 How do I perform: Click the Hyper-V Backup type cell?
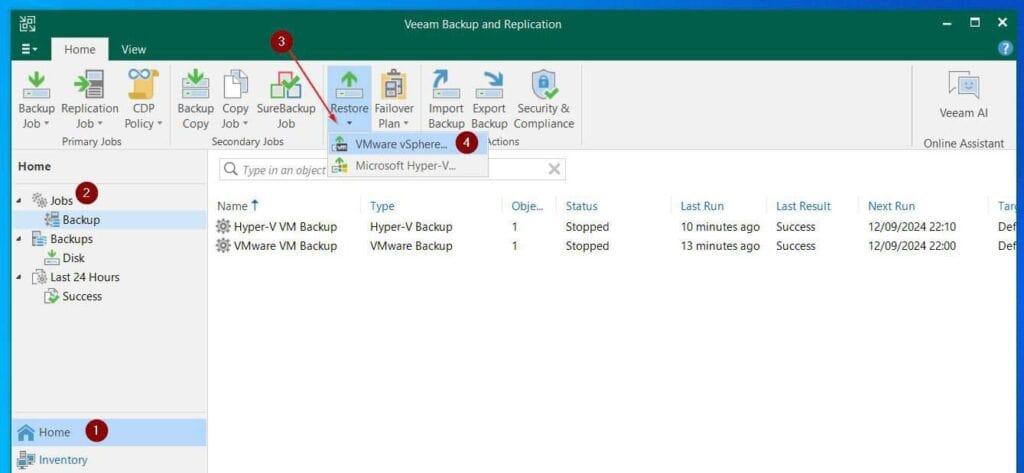coord(411,227)
